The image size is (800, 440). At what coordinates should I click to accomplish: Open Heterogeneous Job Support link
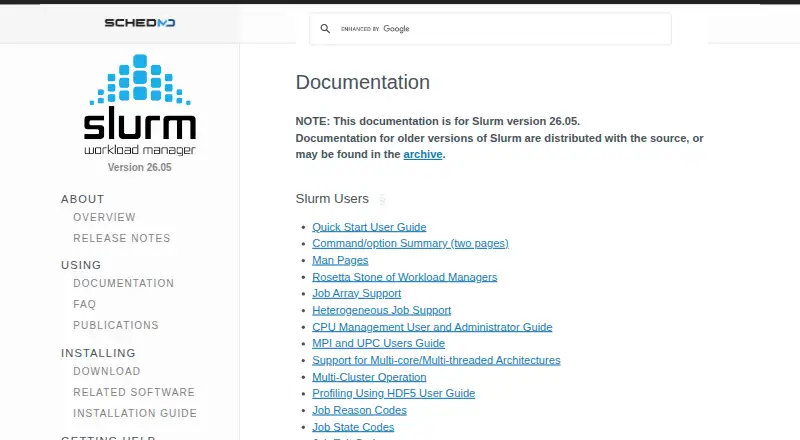[382, 310]
